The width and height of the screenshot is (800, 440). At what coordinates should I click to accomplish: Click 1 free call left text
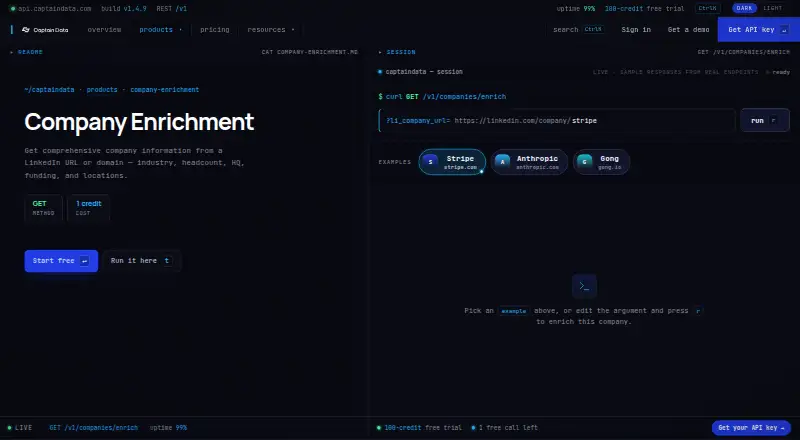[505, 428]
